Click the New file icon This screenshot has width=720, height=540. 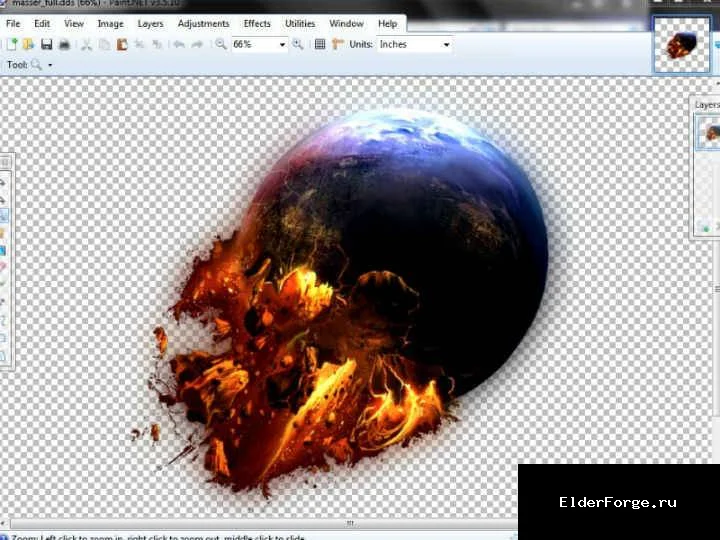(x=11, y=44)
